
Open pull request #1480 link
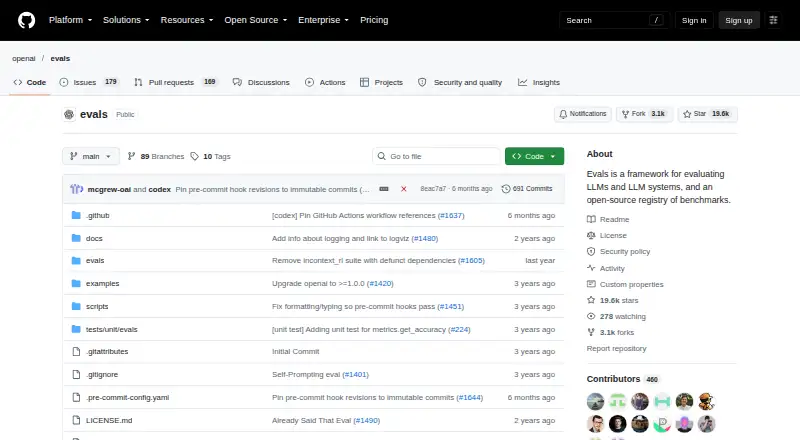coord(424,238)
